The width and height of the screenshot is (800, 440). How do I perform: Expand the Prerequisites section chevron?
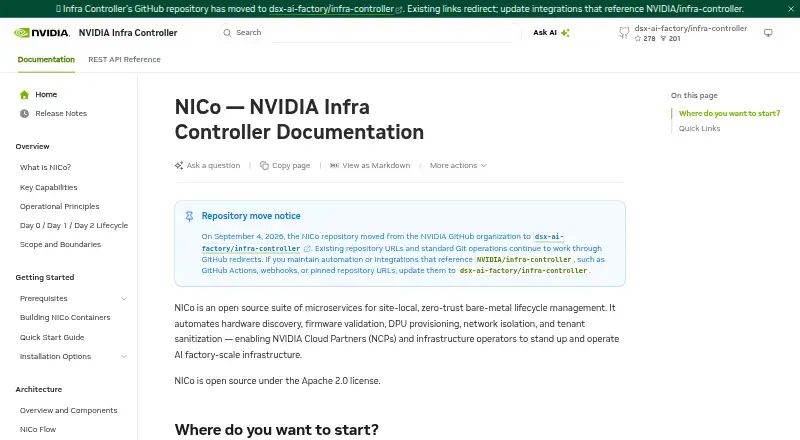(x=123, y=298)
